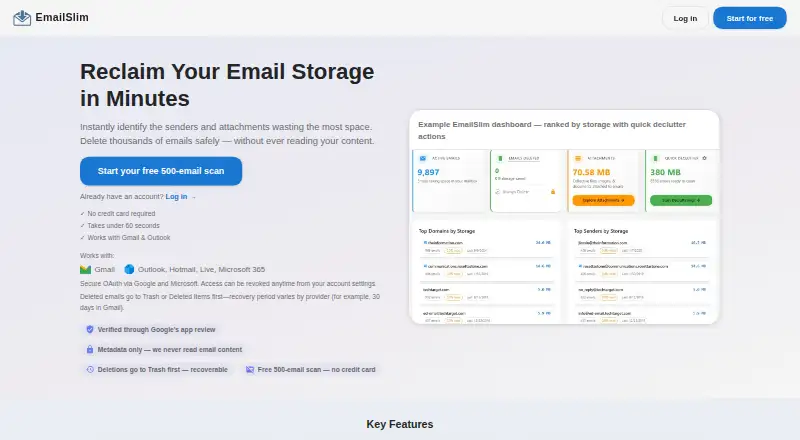Image resolution: width=800 pixels, height=440 pixels.
Task: Click the orange Explore Attachments button in dashboard
Action: pos(604,201)
